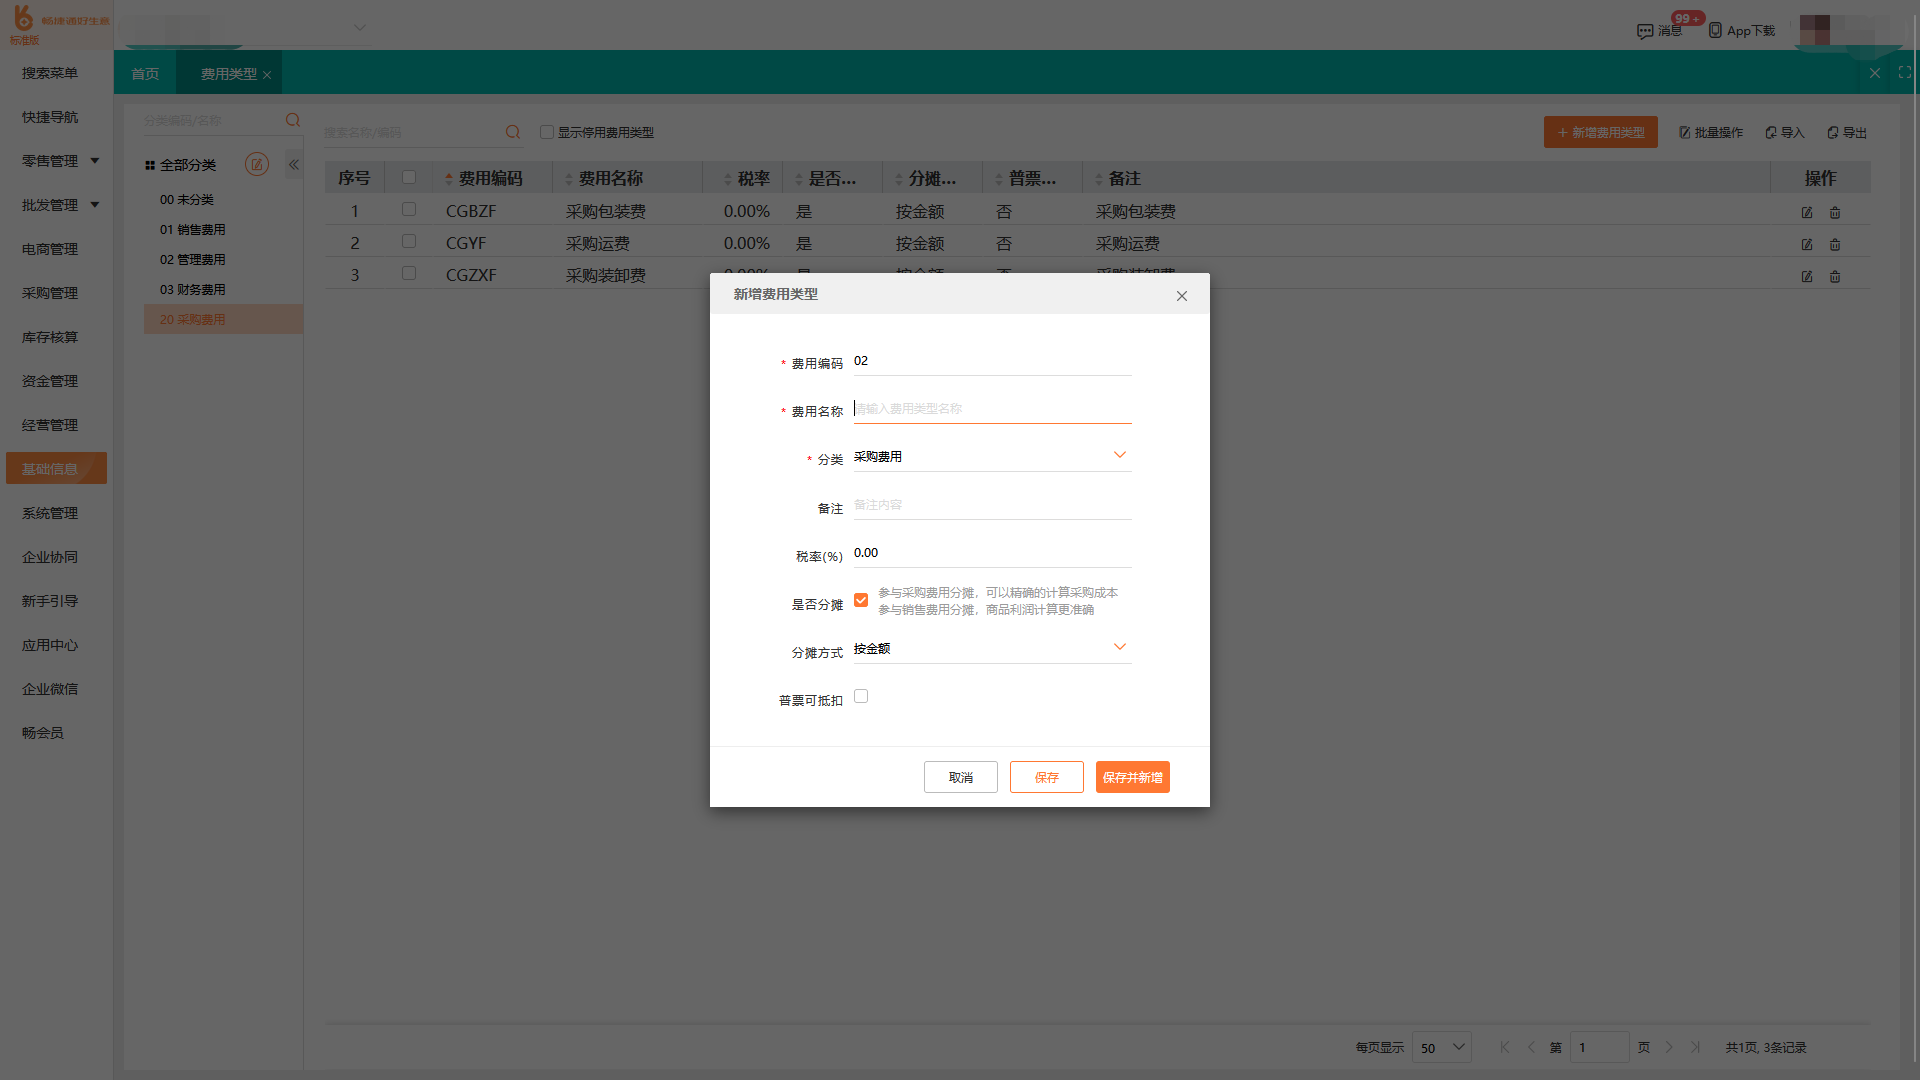The width and height of the screenshot is (1920, 1080).
Task: Click the import icon
Action: coord(1784,132)
